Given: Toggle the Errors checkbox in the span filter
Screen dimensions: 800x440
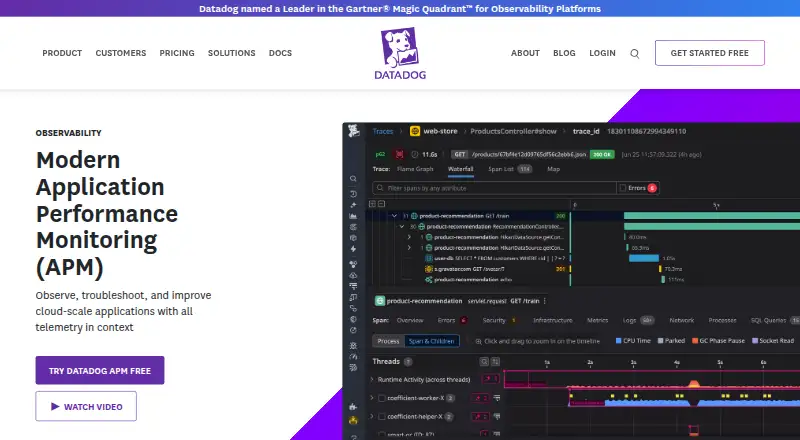Looking at the screenshot, I should pyautogui.click(x=622, y=188).
